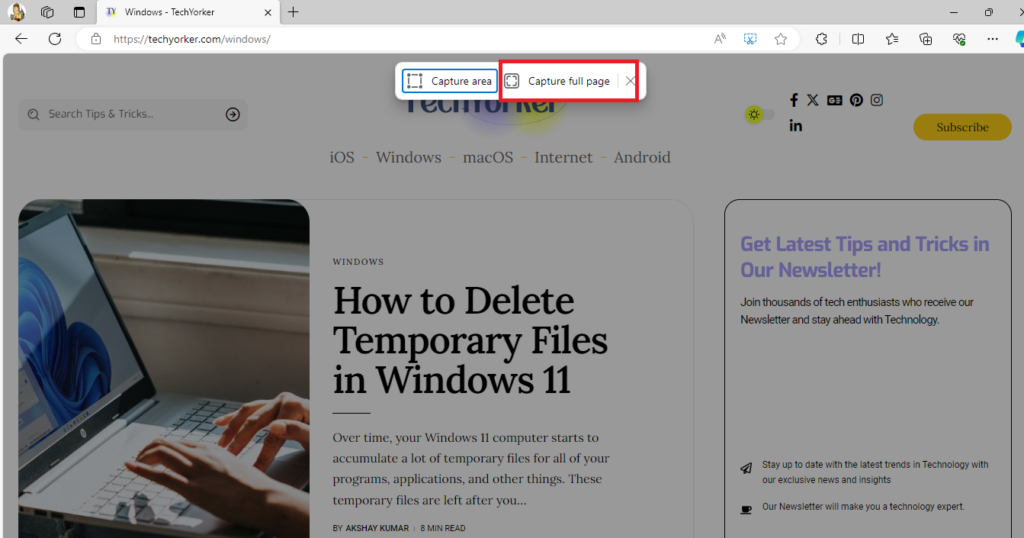Add this page to favorites star

pos(780,39)
